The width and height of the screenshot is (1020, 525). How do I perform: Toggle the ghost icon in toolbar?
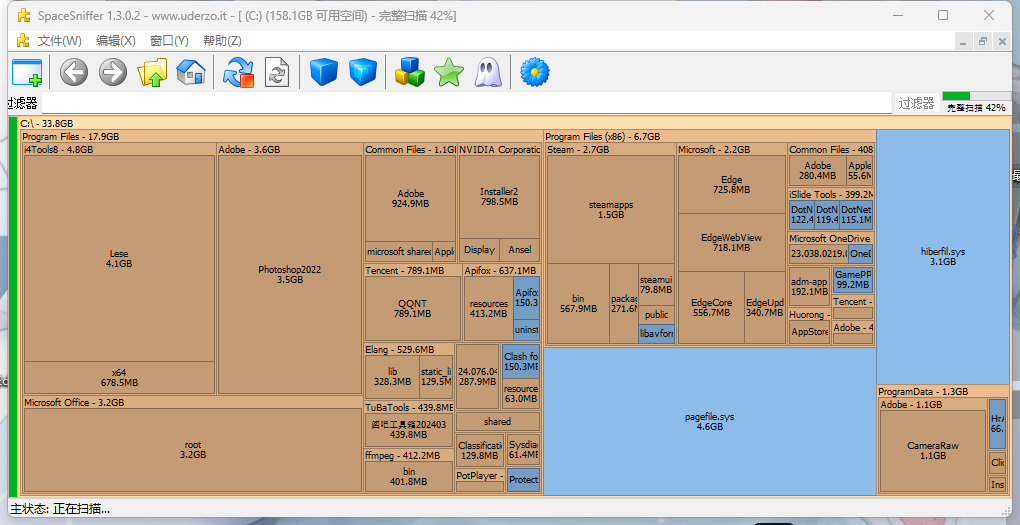[x=487, y=73]
